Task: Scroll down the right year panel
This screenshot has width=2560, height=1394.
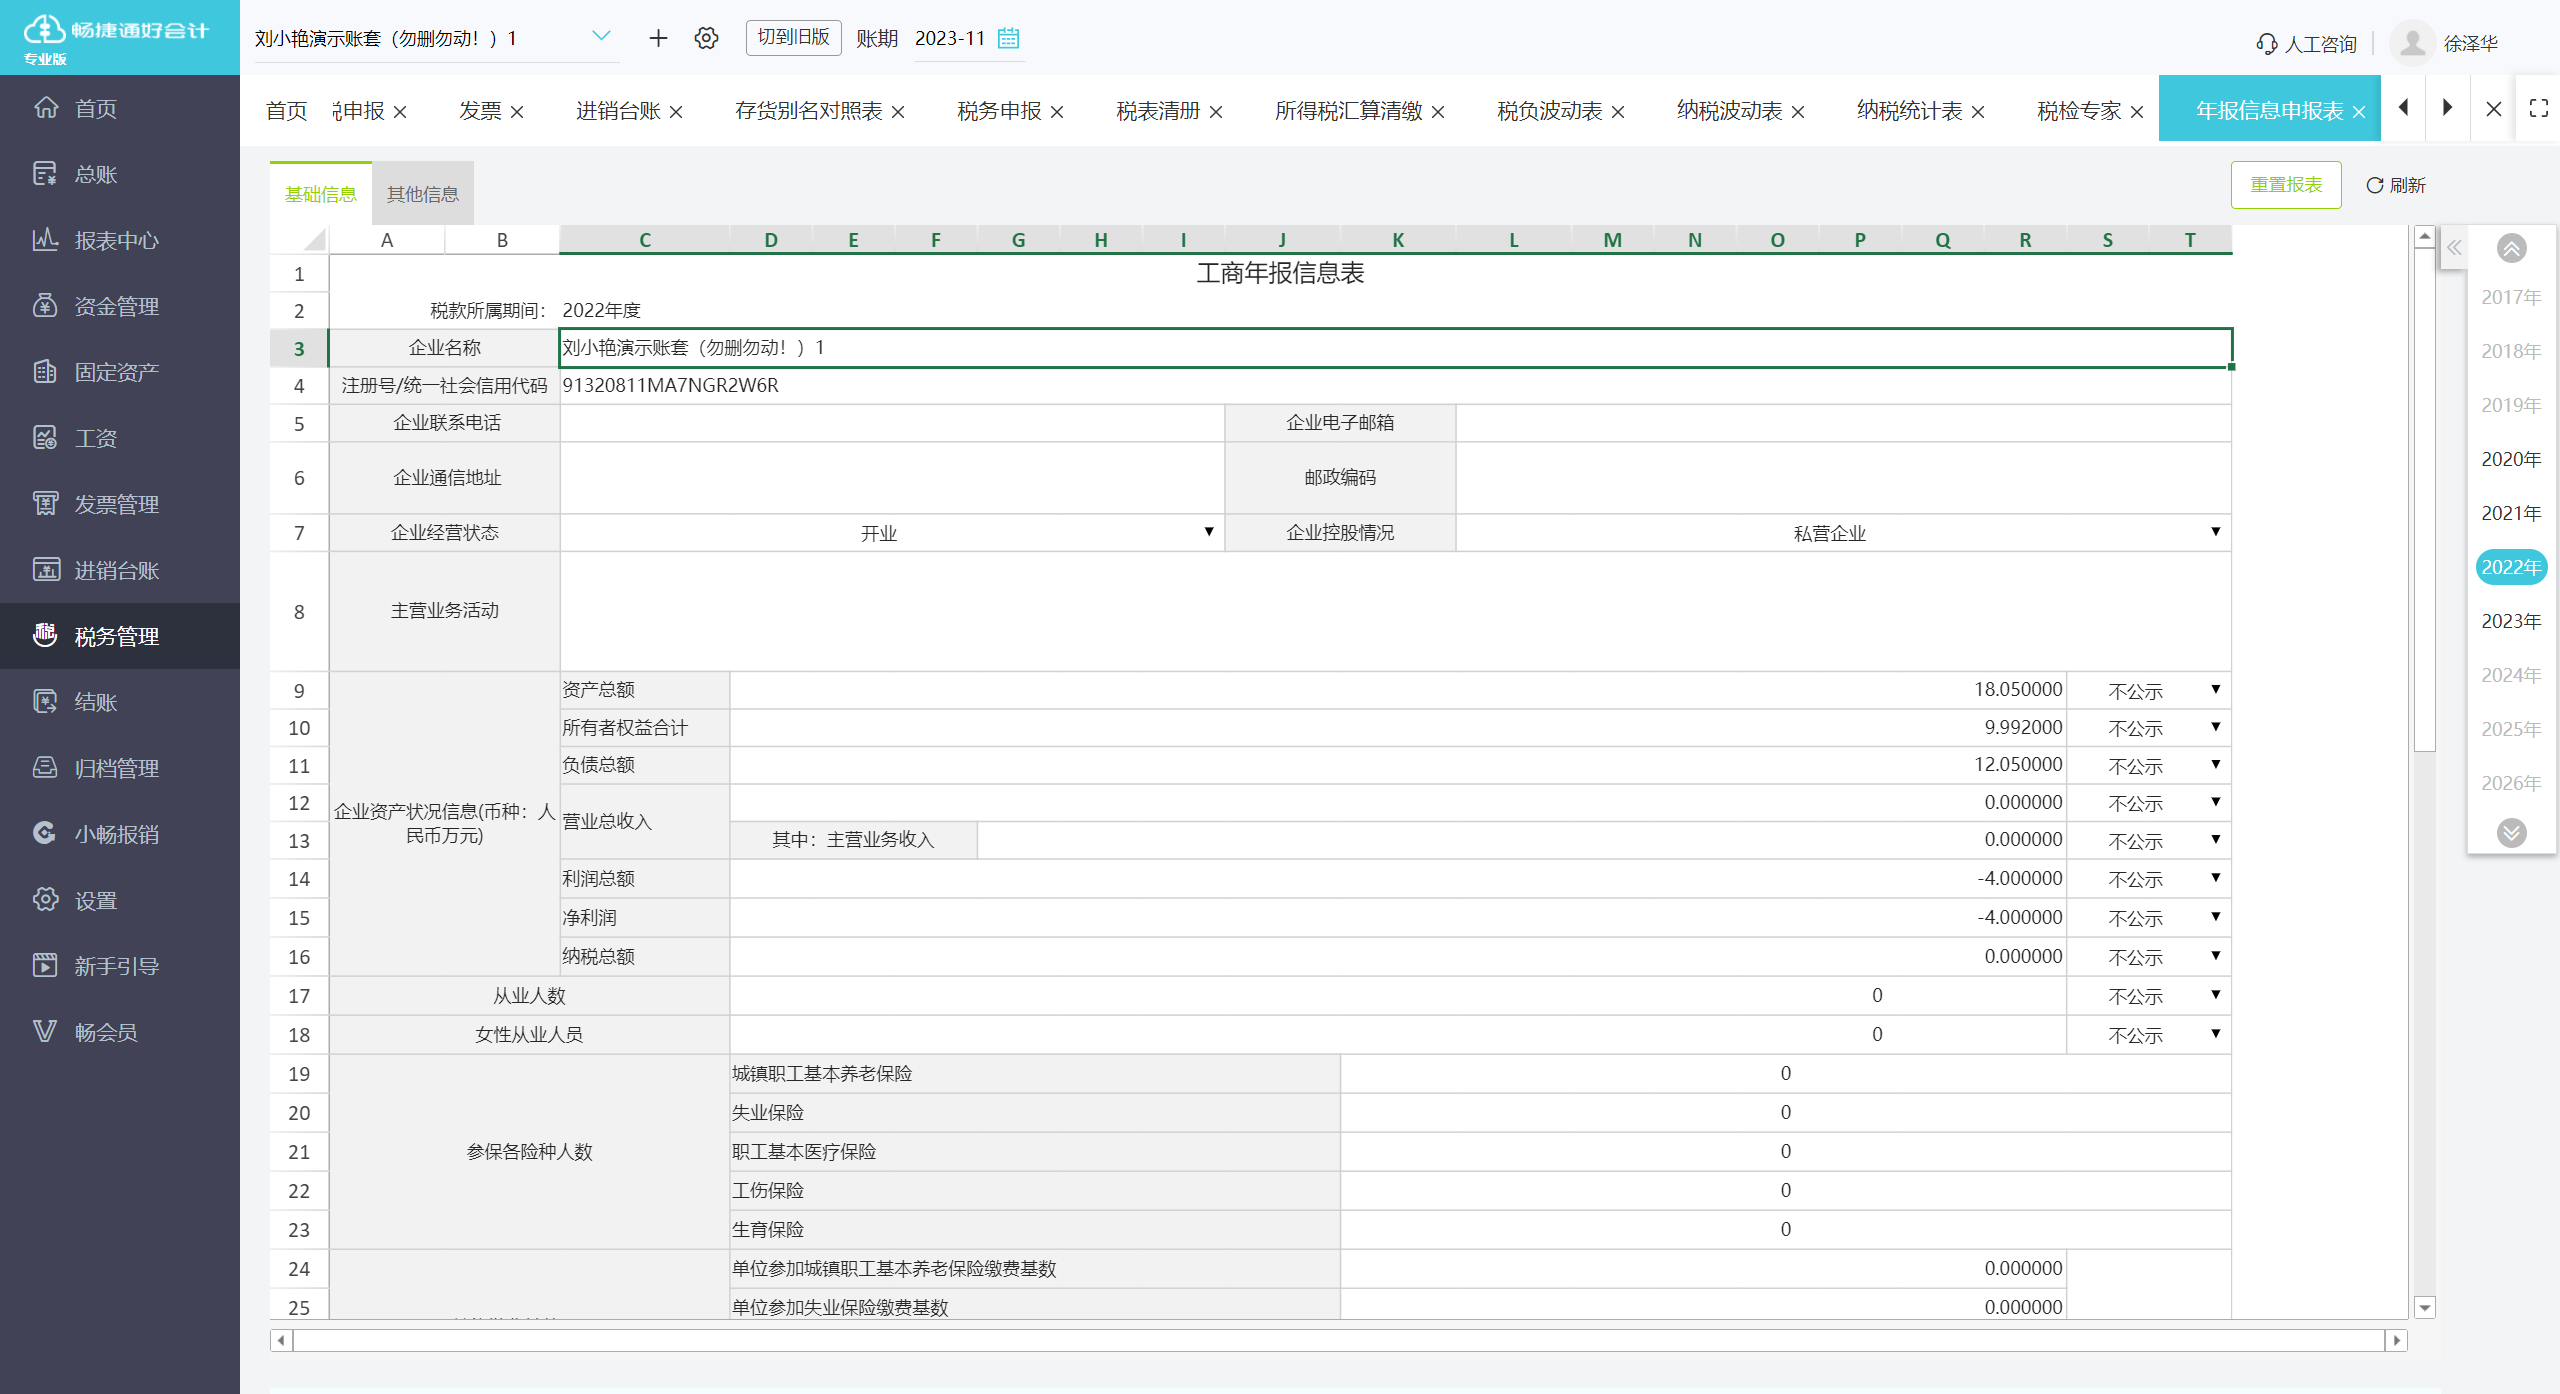Action: [2510, 833]
